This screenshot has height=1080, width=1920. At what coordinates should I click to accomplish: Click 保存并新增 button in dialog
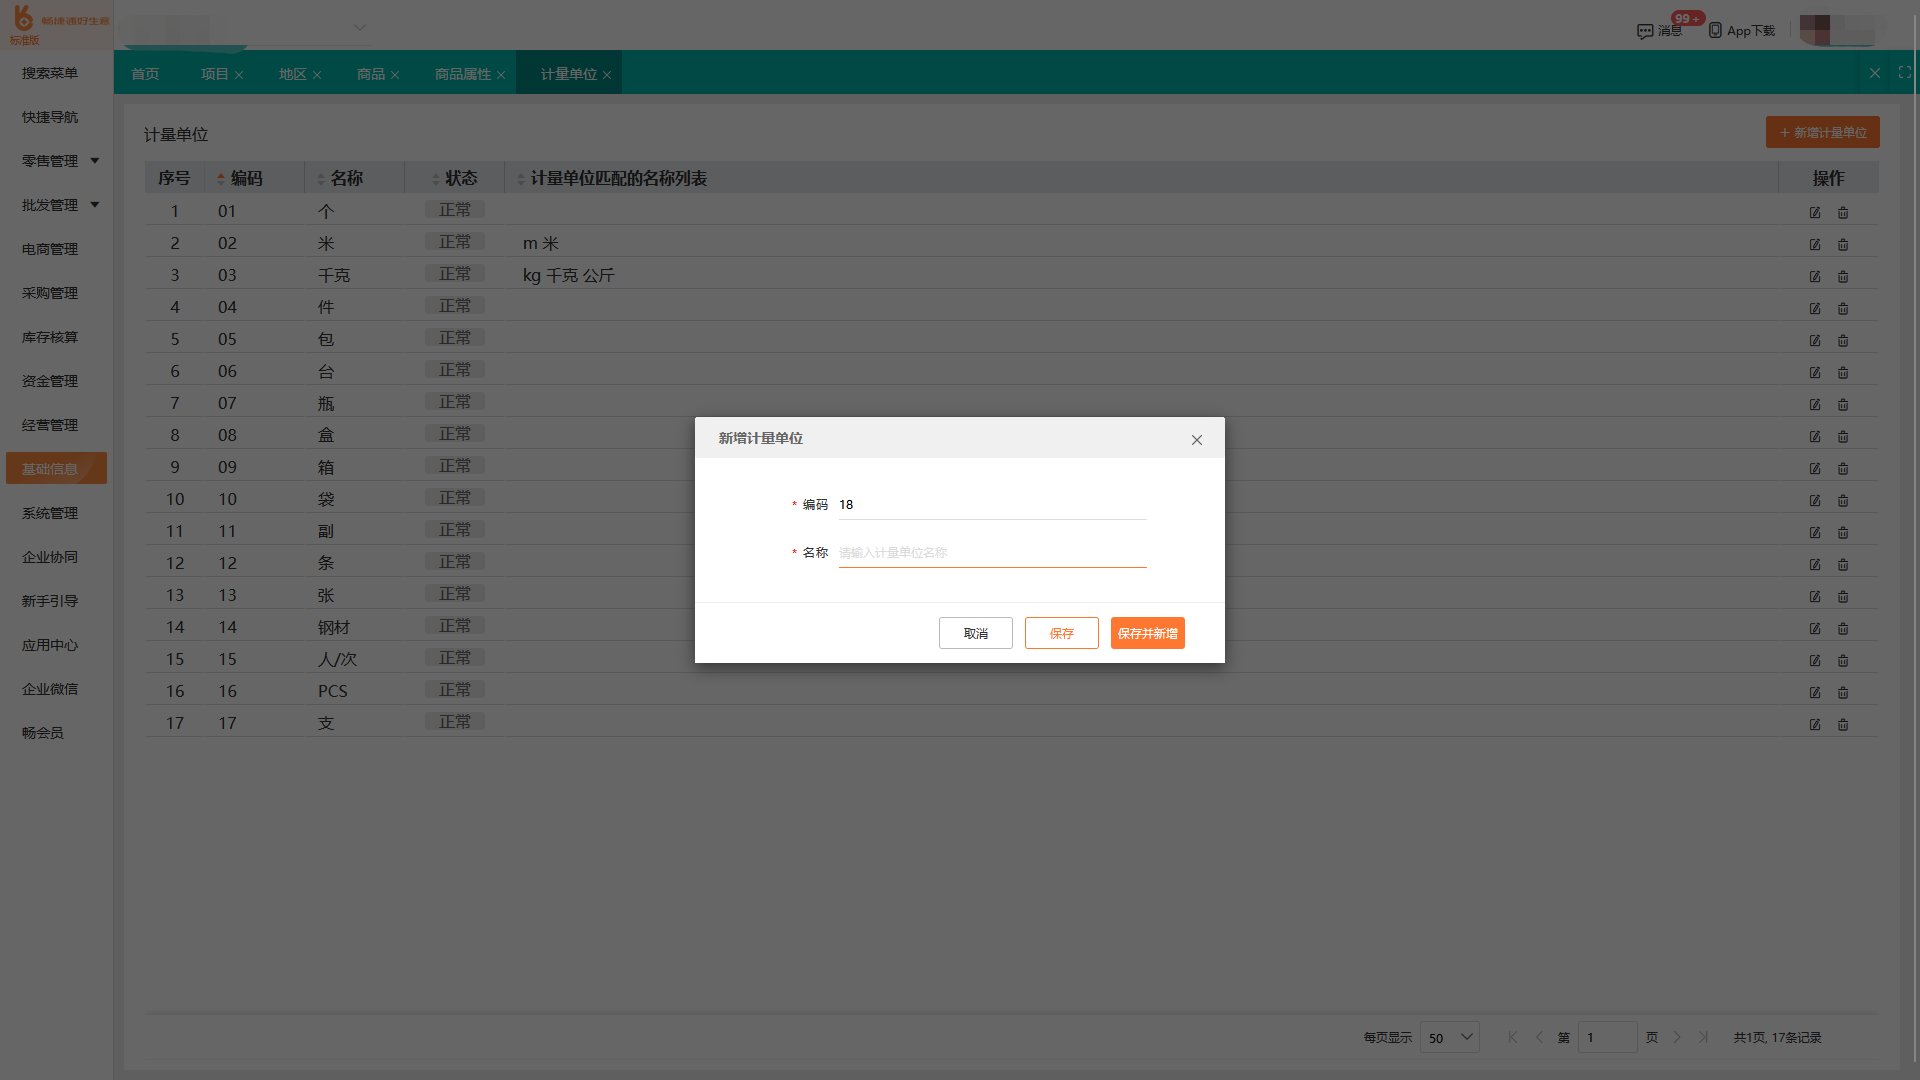click(1147, 633)
